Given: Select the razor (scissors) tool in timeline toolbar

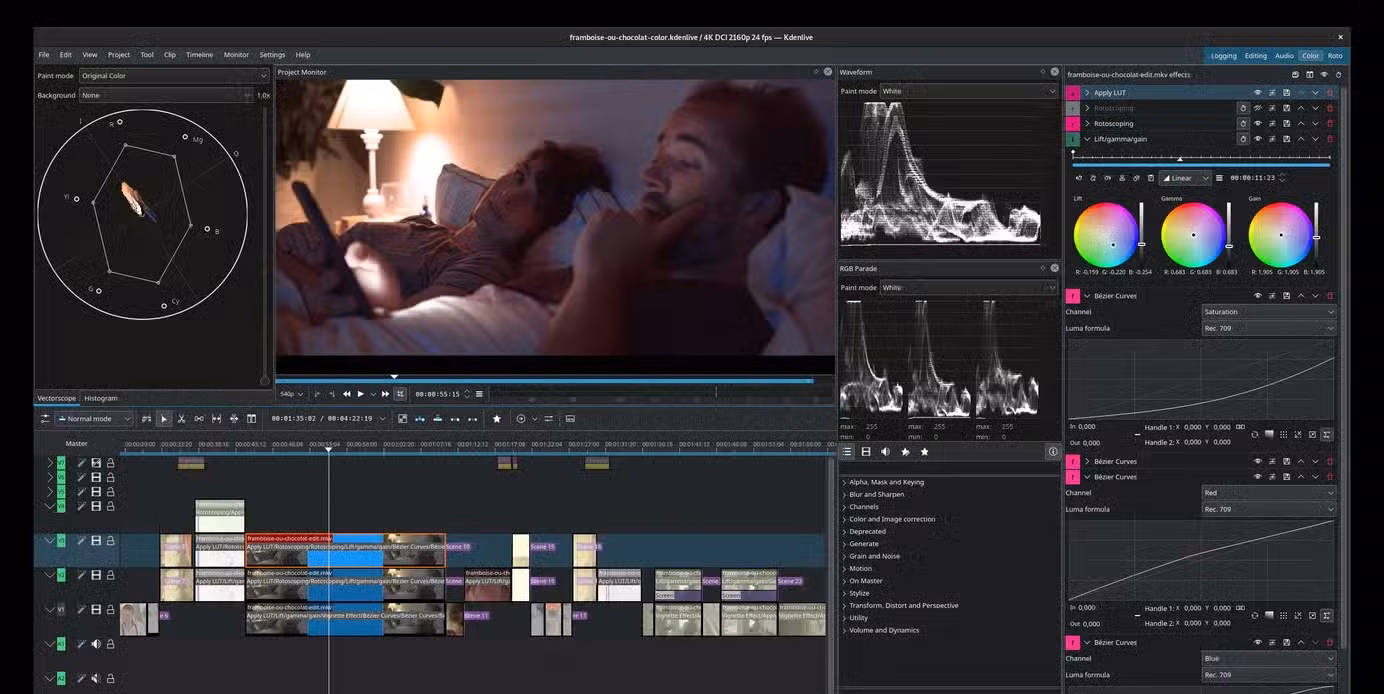Looking at the screenshot, I should point(181,419).
